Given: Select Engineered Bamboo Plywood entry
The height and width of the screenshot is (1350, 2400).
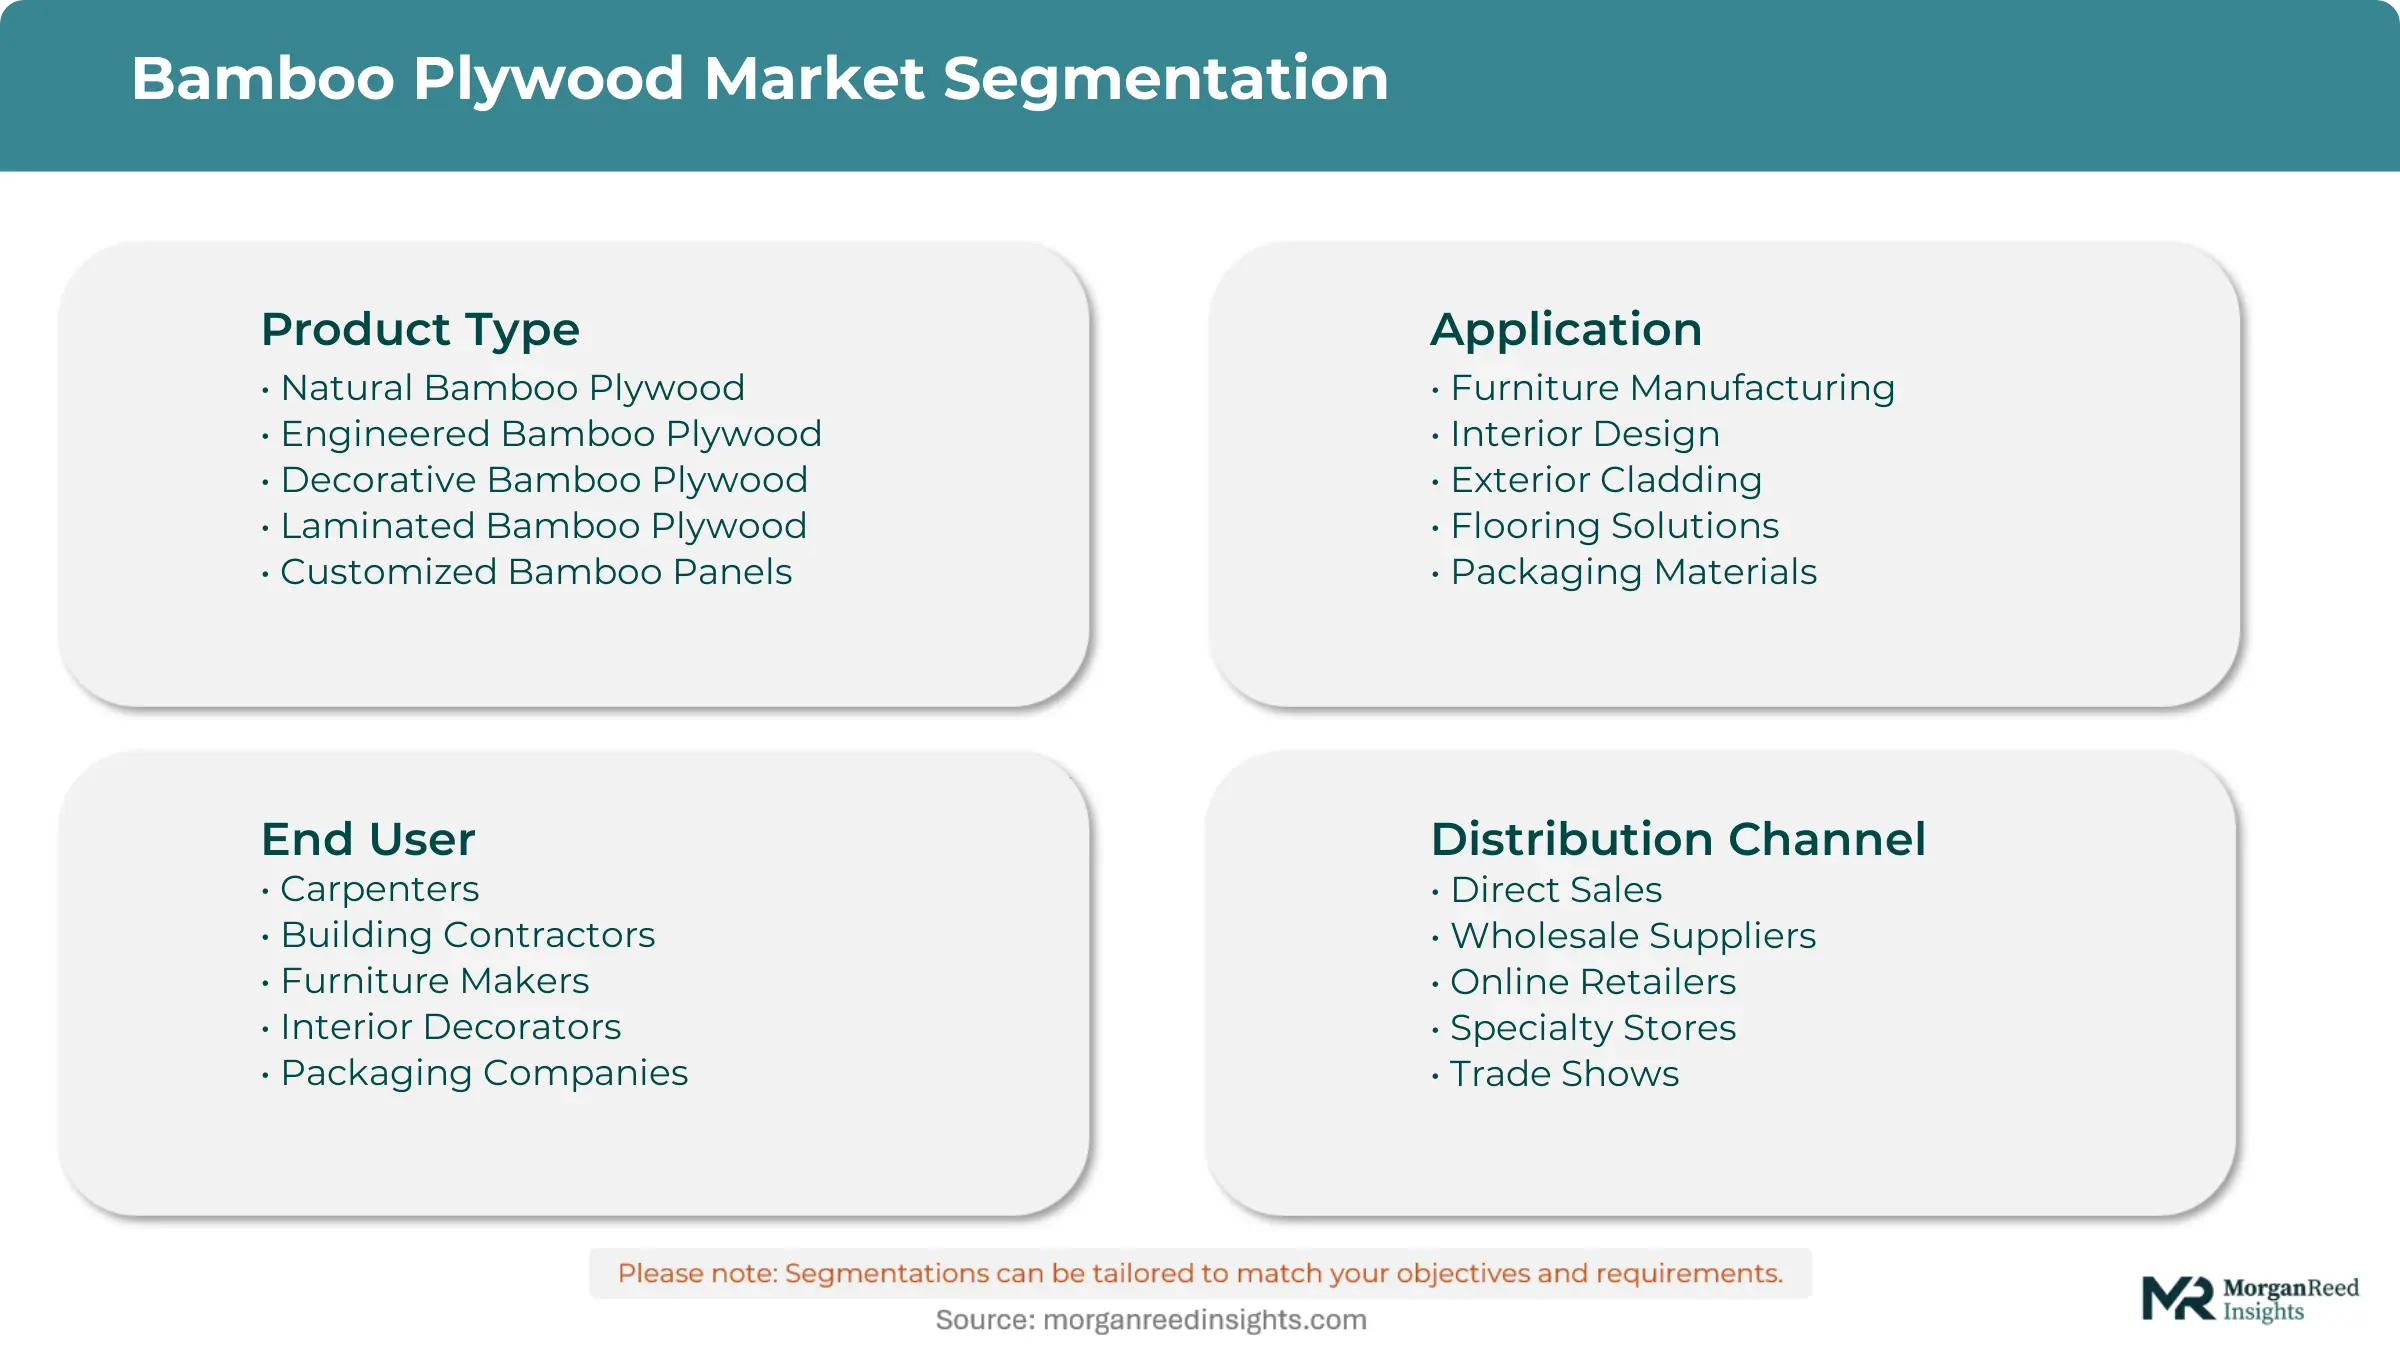Looking at the screenshot, I should coord(550,434).
